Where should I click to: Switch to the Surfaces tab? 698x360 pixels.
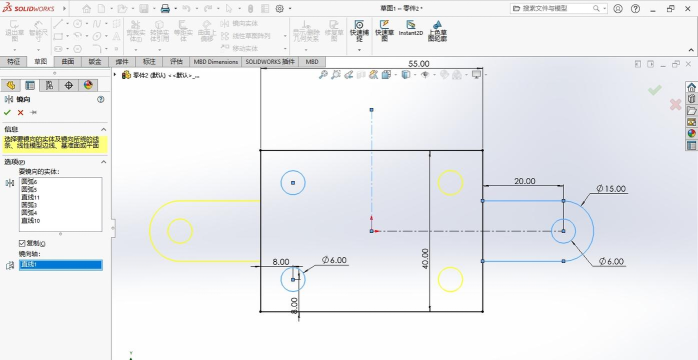(68, 62)
